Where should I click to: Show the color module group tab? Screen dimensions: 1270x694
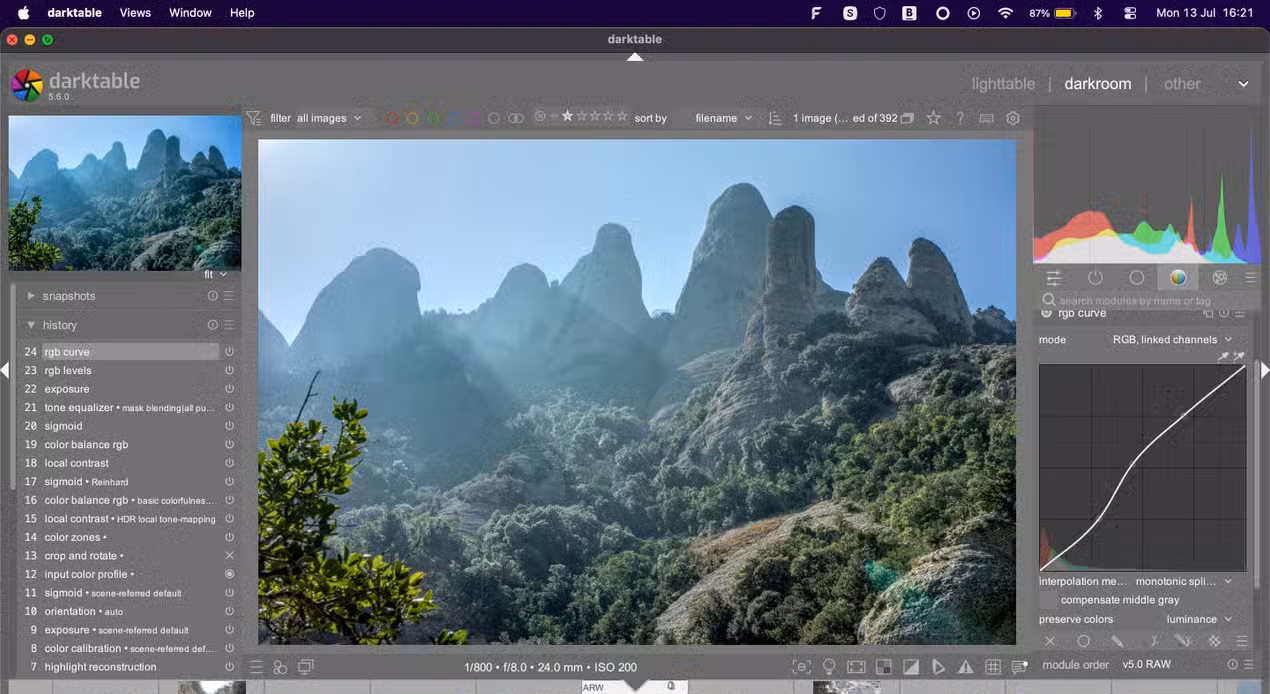pos(1178,278)
